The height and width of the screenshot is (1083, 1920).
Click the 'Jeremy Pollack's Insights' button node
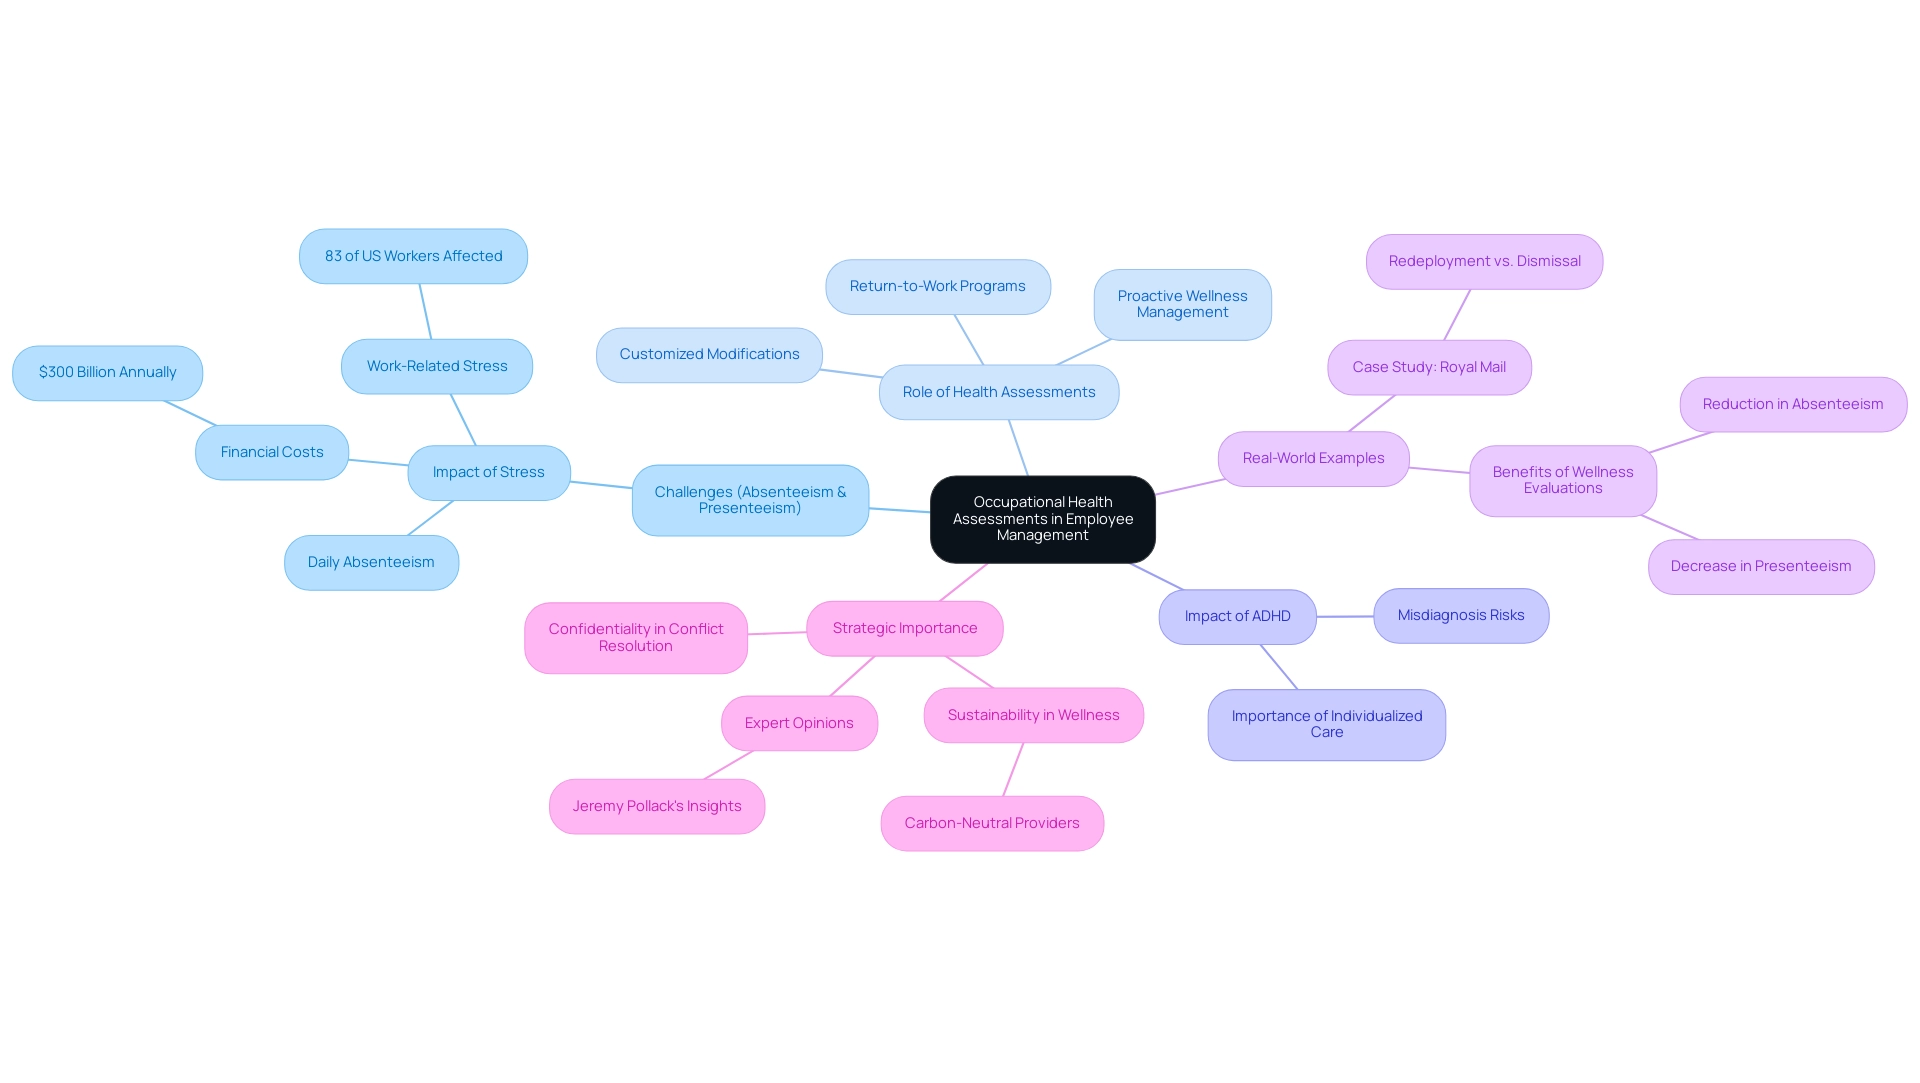[657, 806]
